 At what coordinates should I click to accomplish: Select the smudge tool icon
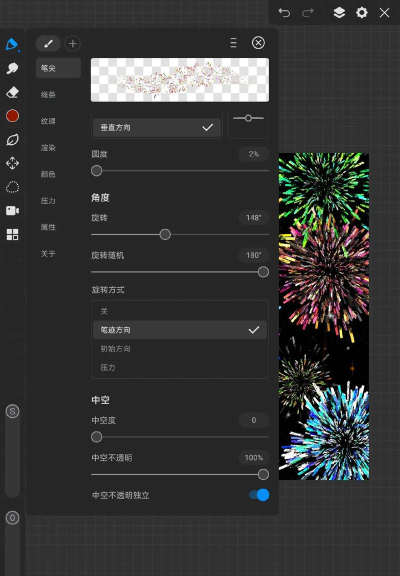pos(12,68)
